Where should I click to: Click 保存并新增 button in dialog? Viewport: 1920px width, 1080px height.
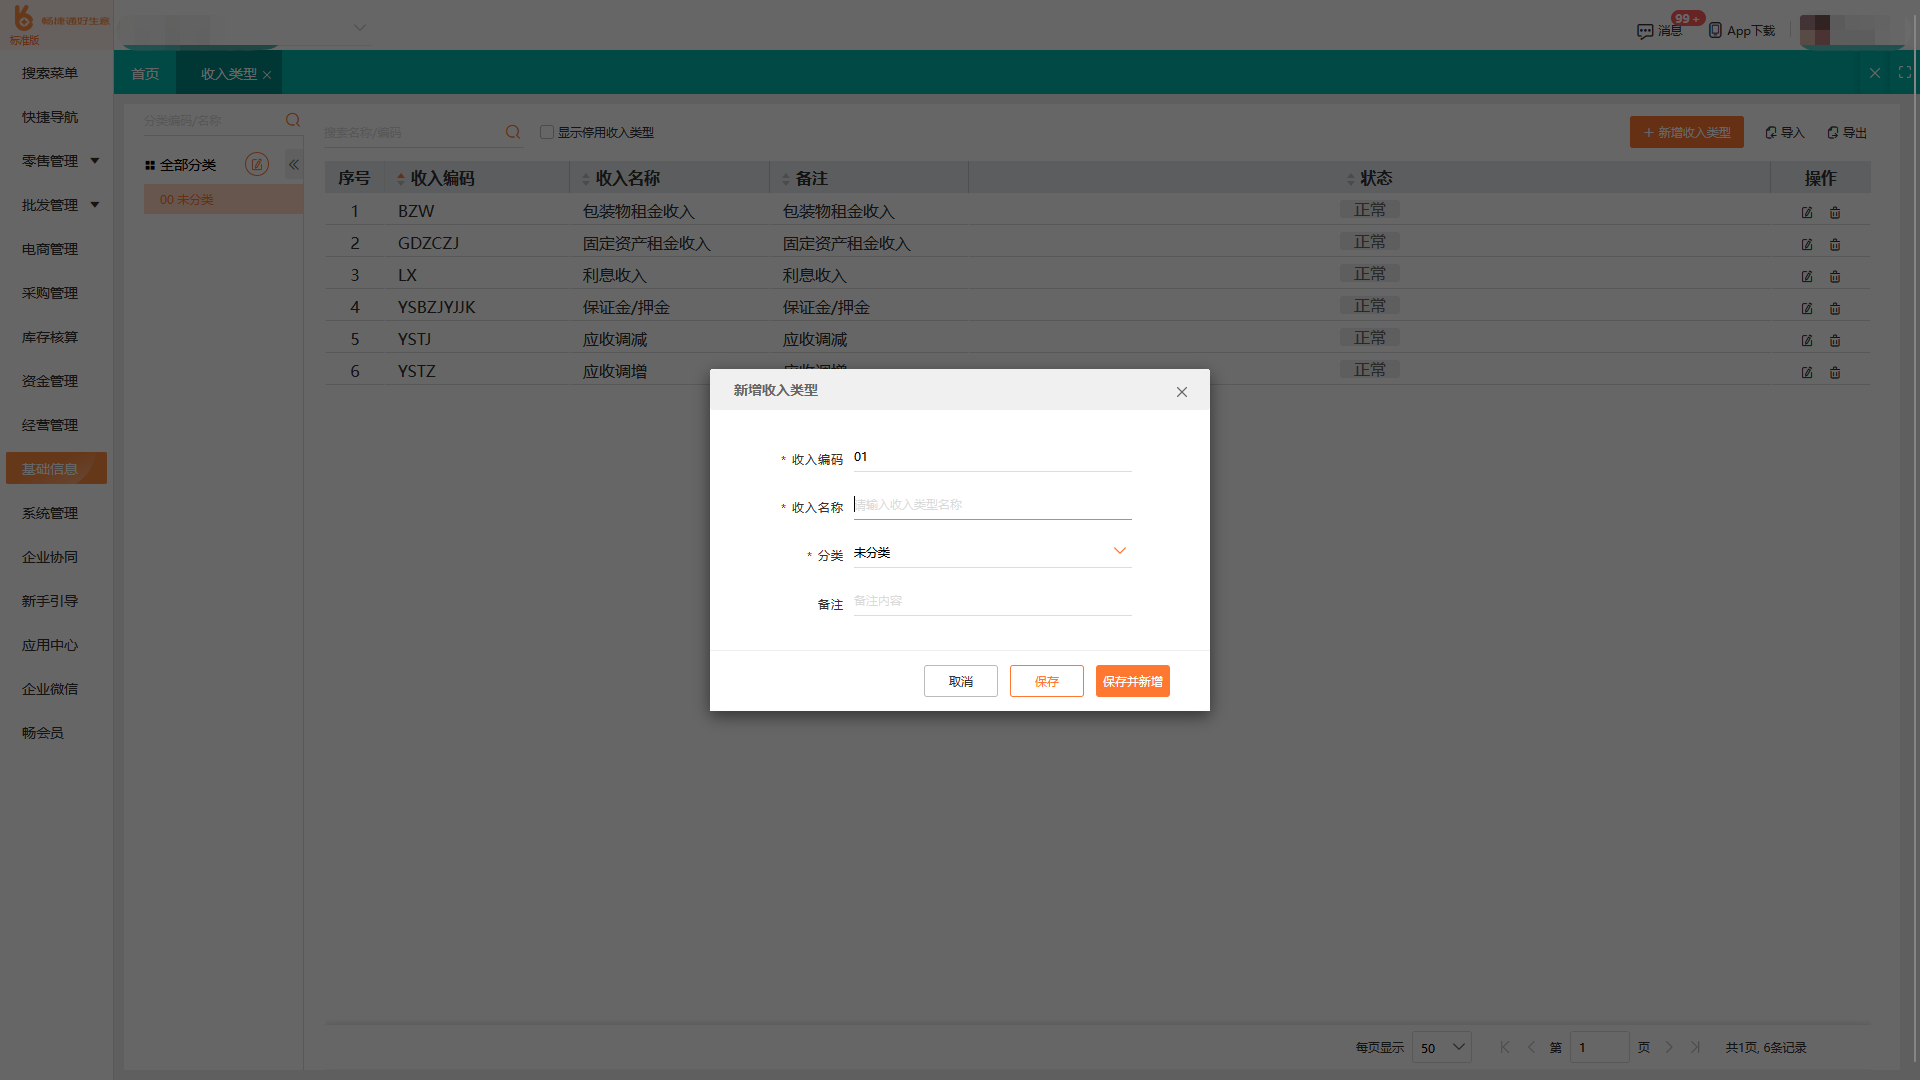click(1131, 680)
